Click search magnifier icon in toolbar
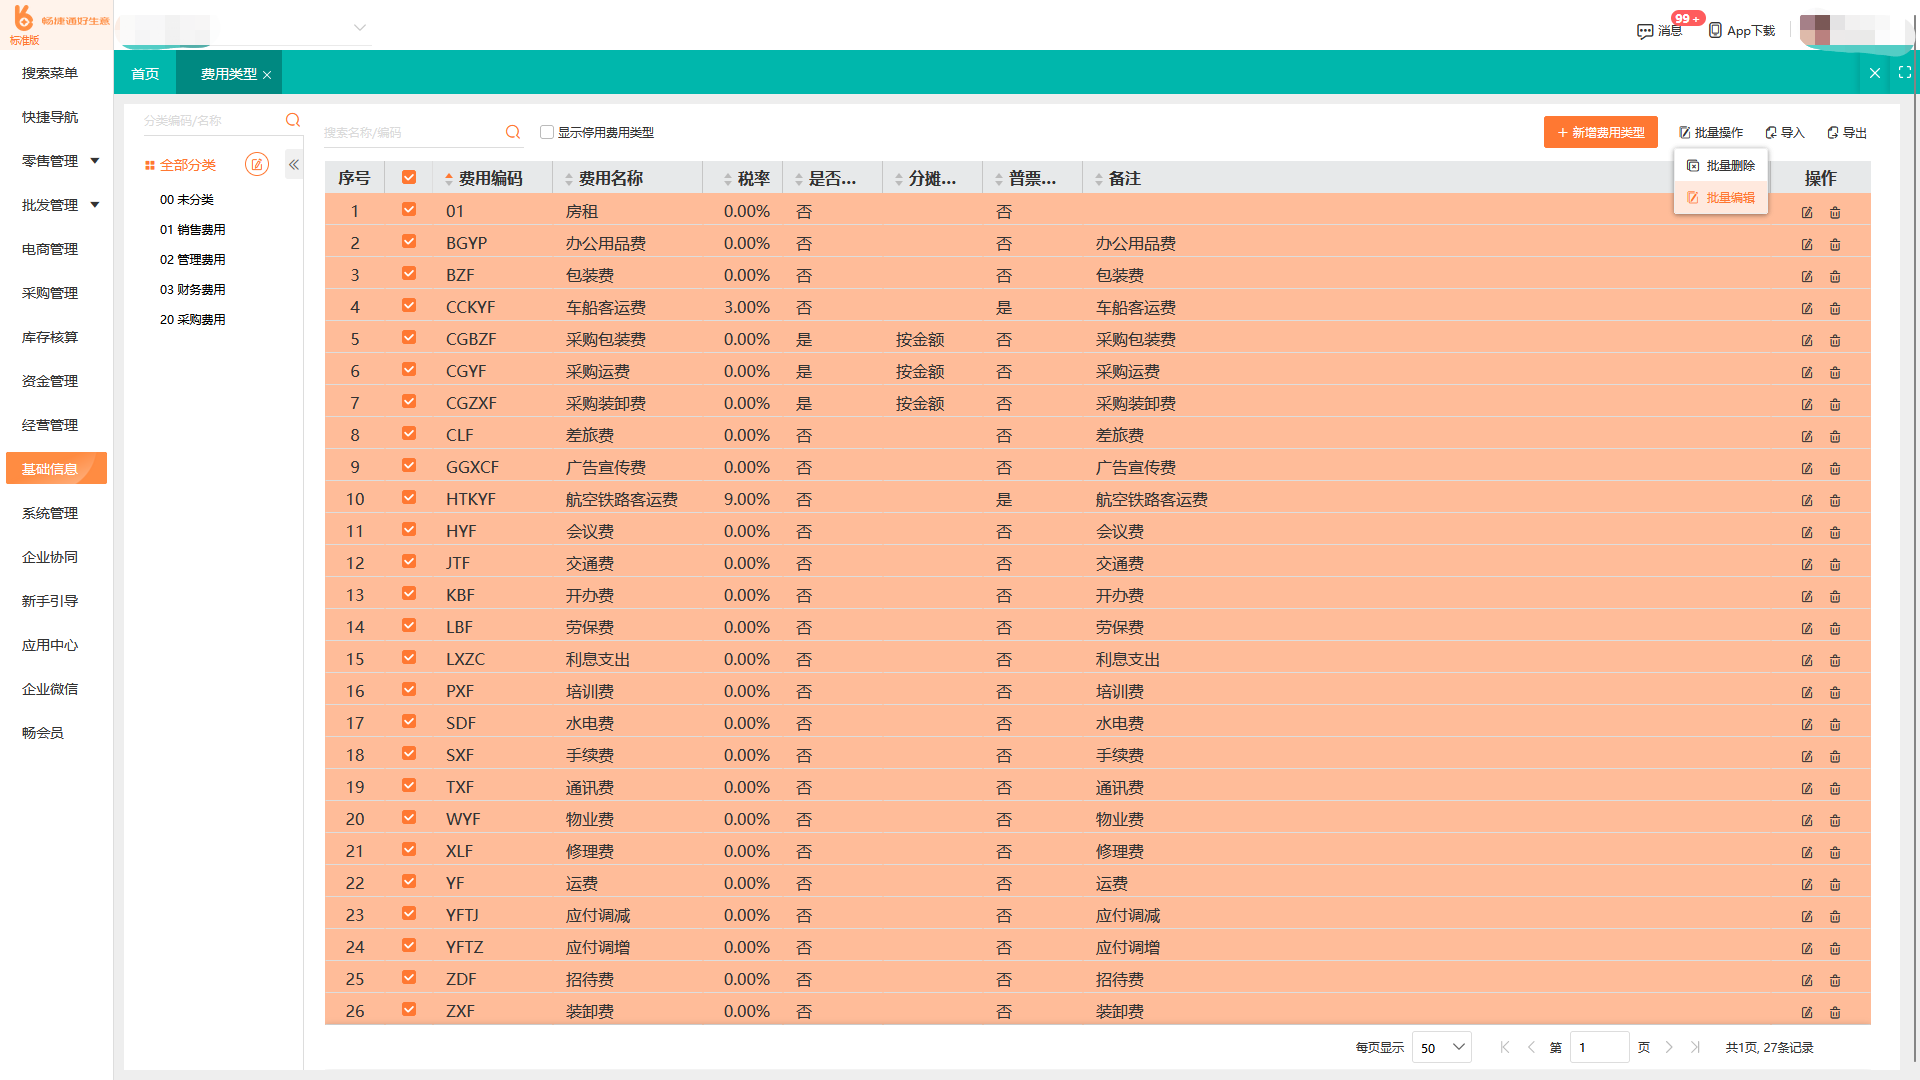The height and width of the screenshot is (1080, 1920). (513, 131)
